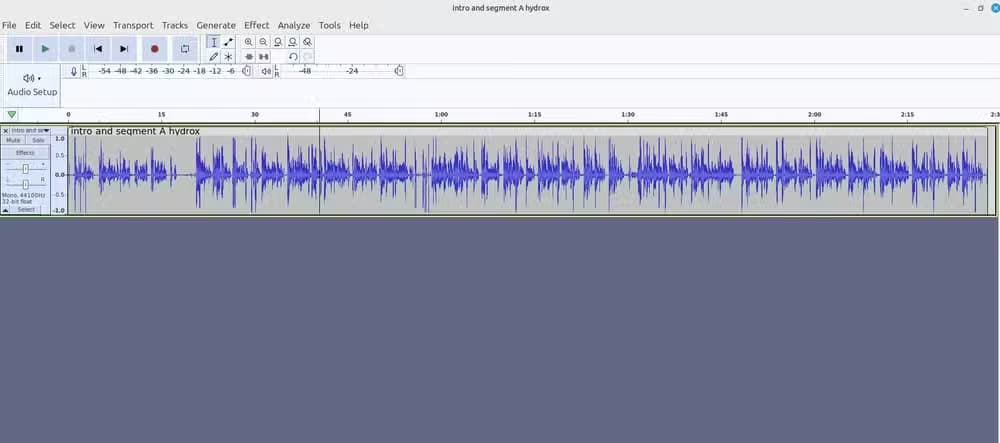Close the track with its X button
Image resolution: width=1000 pixels, height=443 pixels.
pyautogui.click(x=6, y=131)
